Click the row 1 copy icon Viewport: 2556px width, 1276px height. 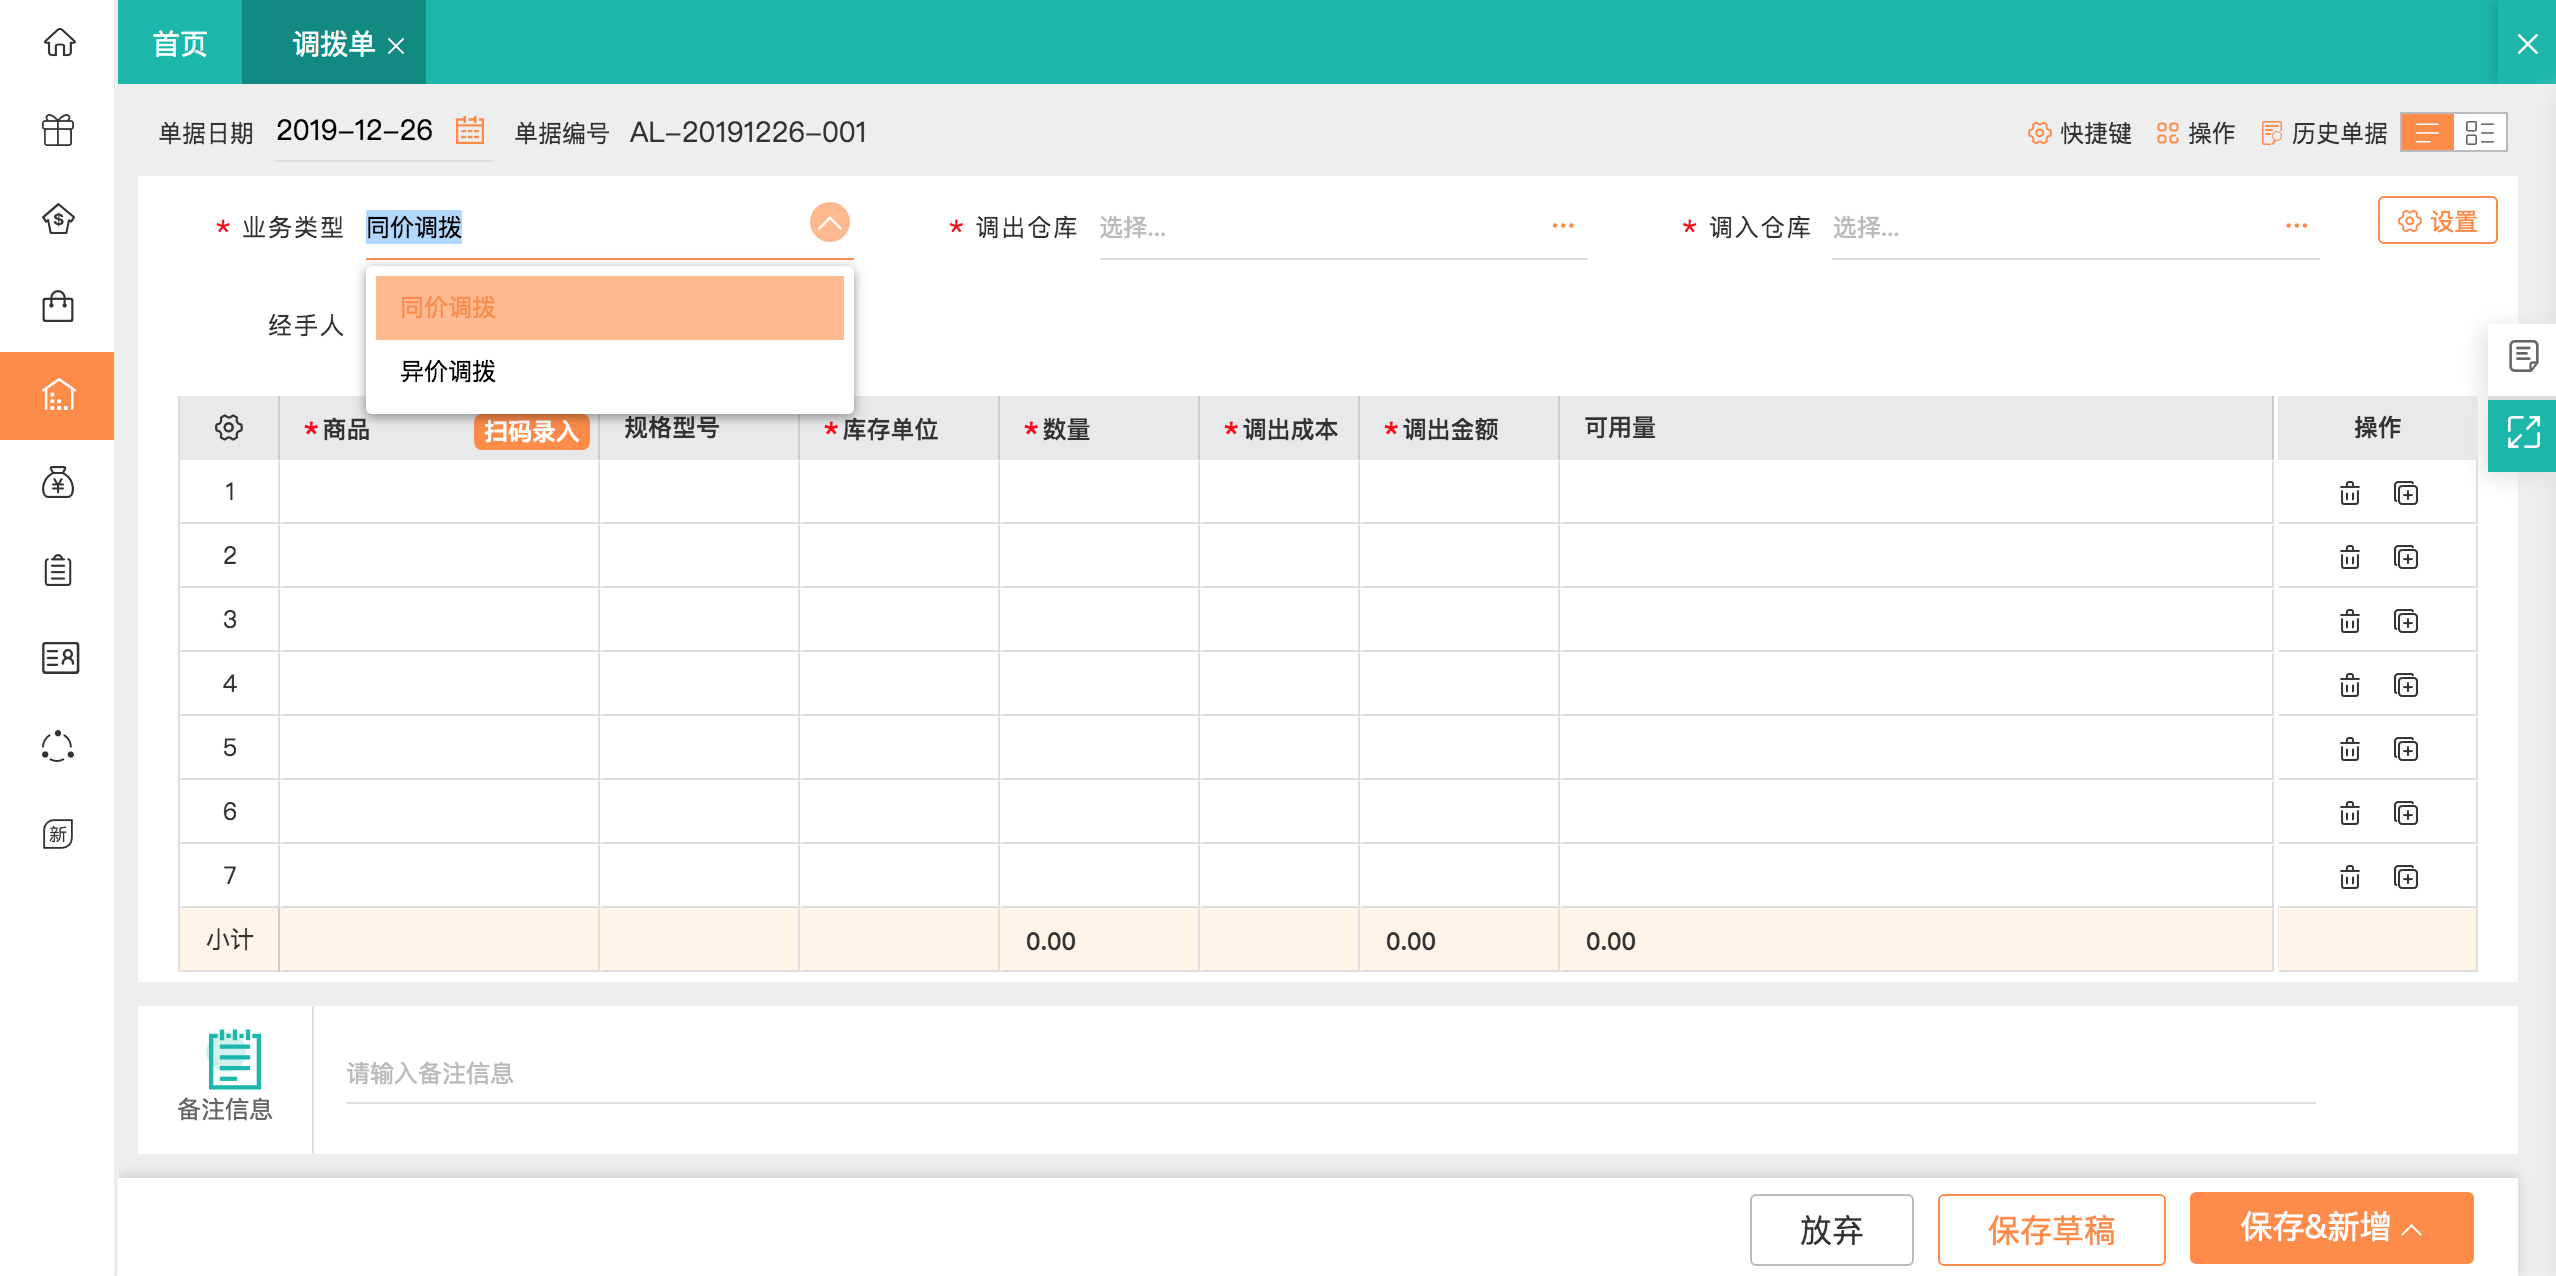click(x=2404, y=492)
